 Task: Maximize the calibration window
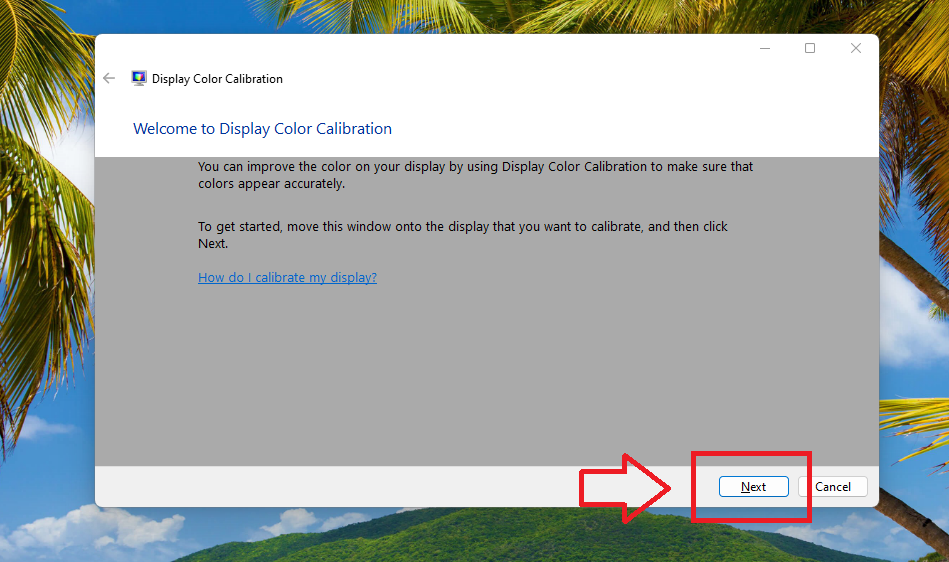click(x=810, y=48)
